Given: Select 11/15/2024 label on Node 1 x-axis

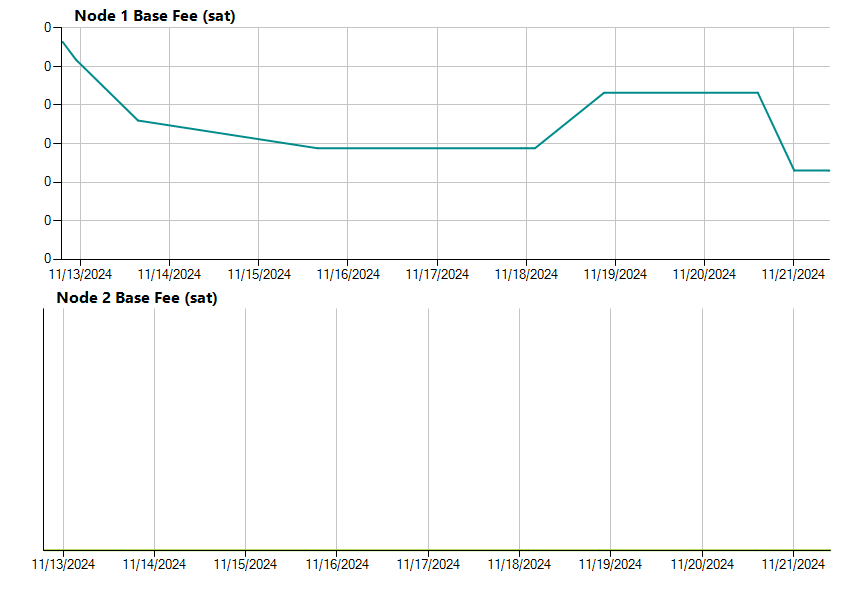Looking at the screenshot, I should pos(259,274).
